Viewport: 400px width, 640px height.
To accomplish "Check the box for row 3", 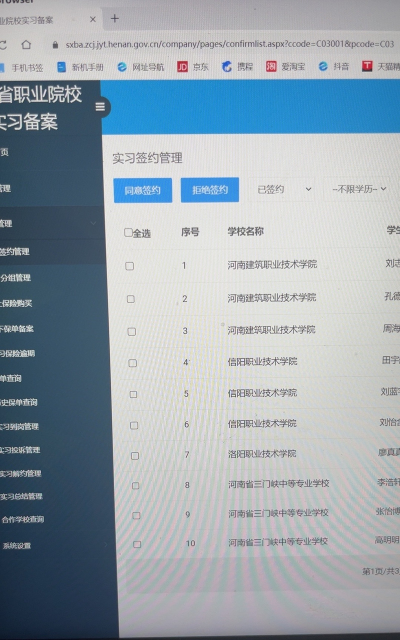I will tap(131, 331).
